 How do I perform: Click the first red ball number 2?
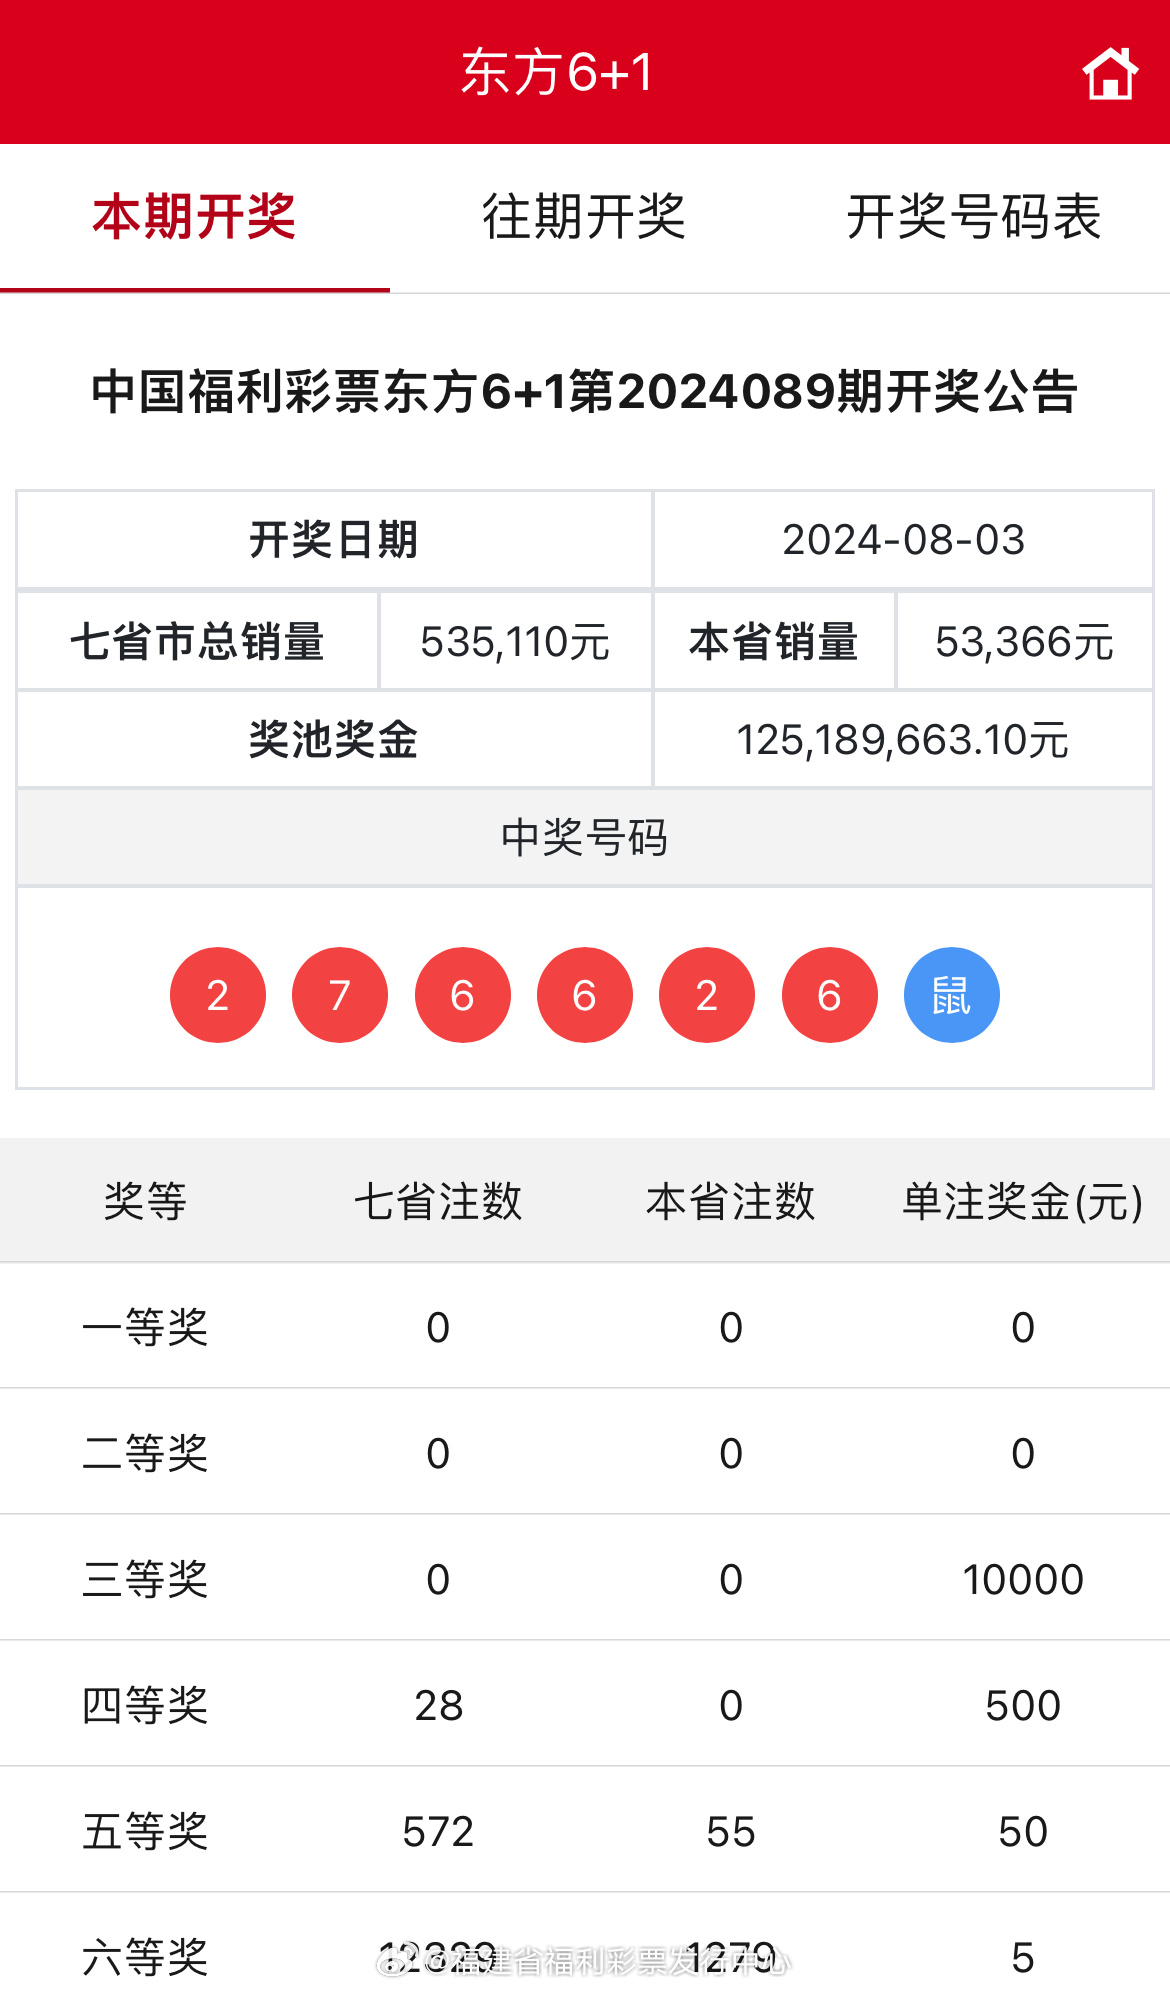(218, 995)
